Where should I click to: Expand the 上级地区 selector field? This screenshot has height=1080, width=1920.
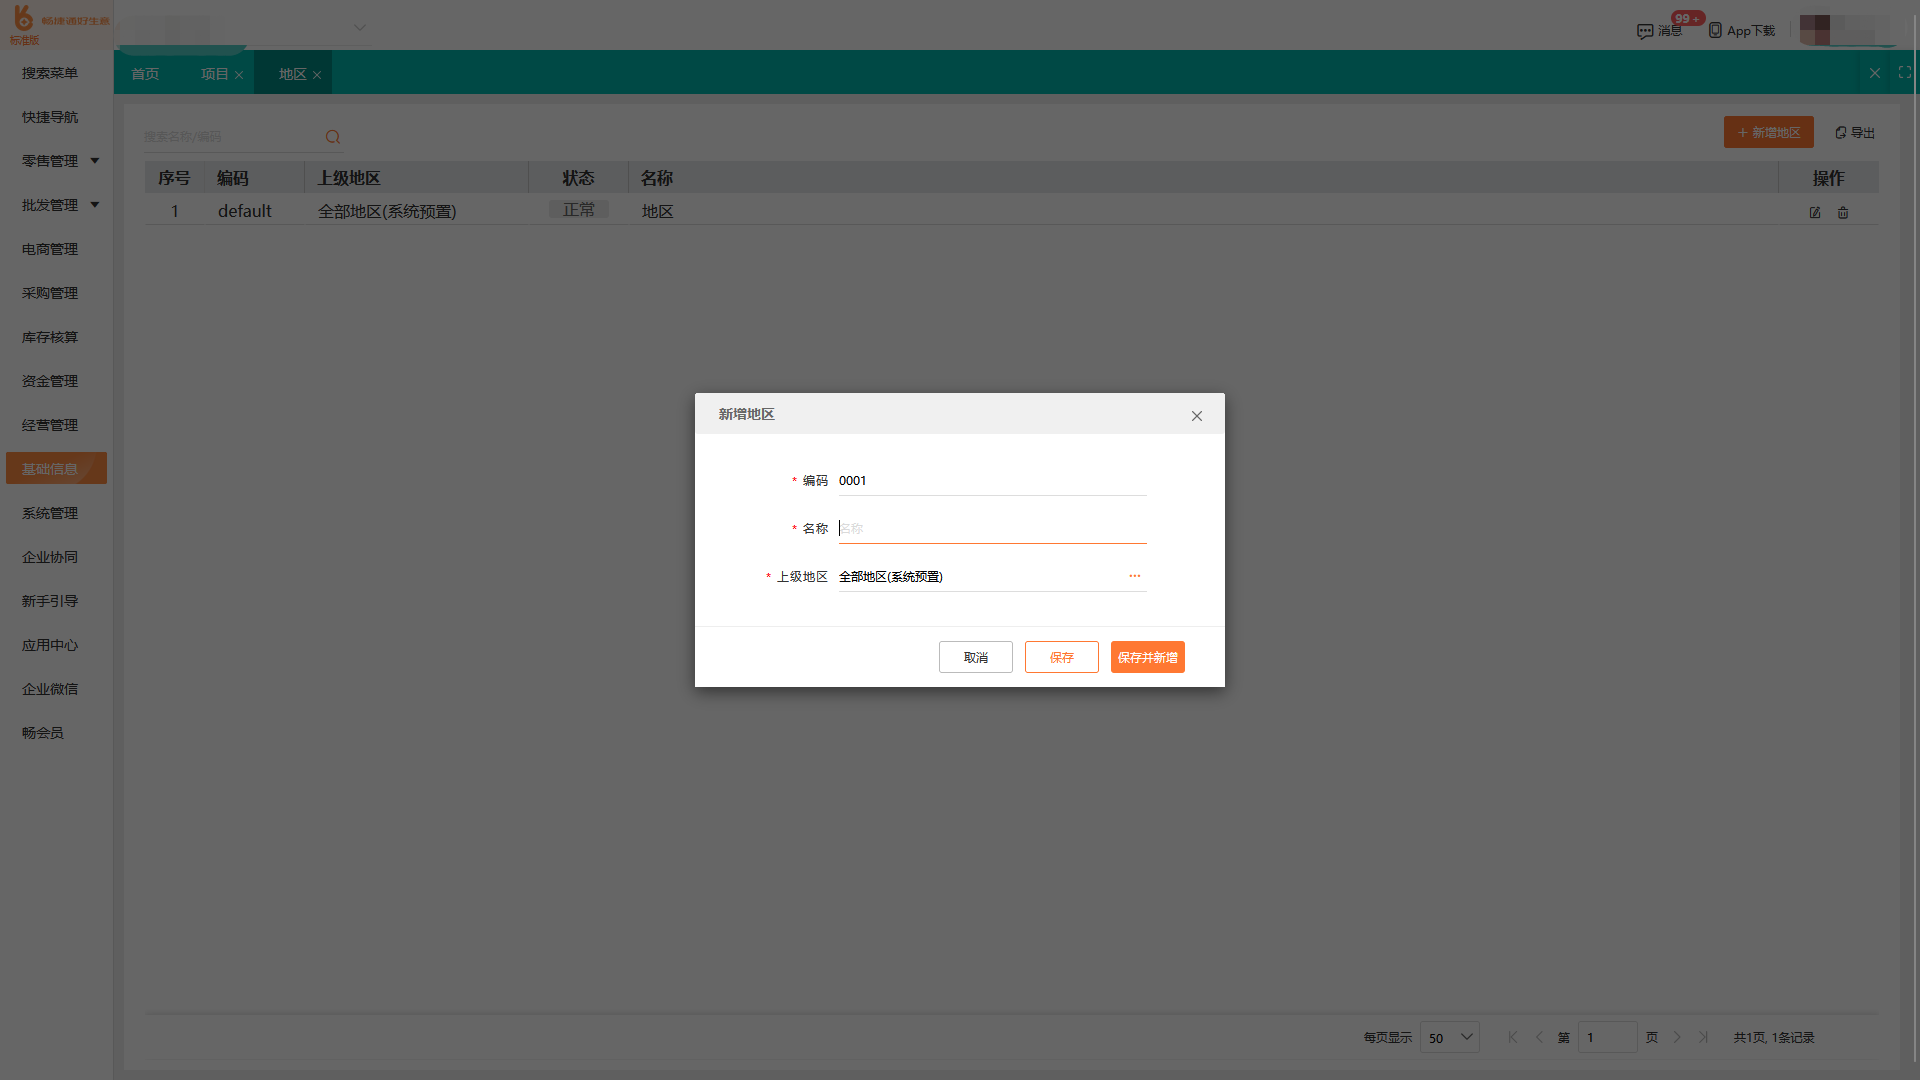pyautogui.click(x=1134, y=575)
